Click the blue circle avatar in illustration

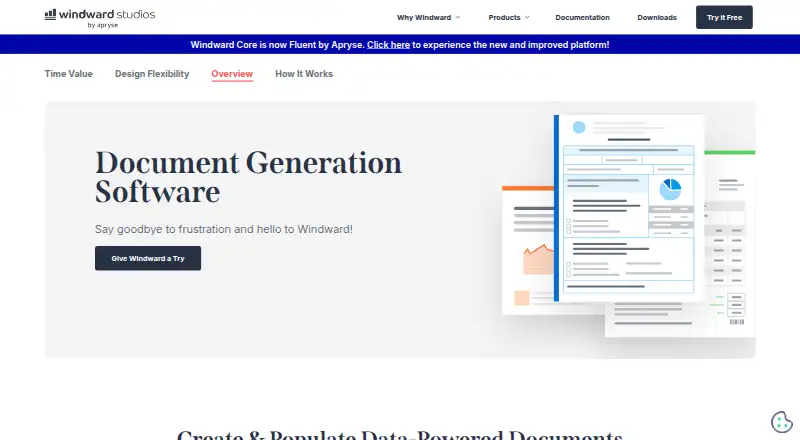click(x=579, y=127)
